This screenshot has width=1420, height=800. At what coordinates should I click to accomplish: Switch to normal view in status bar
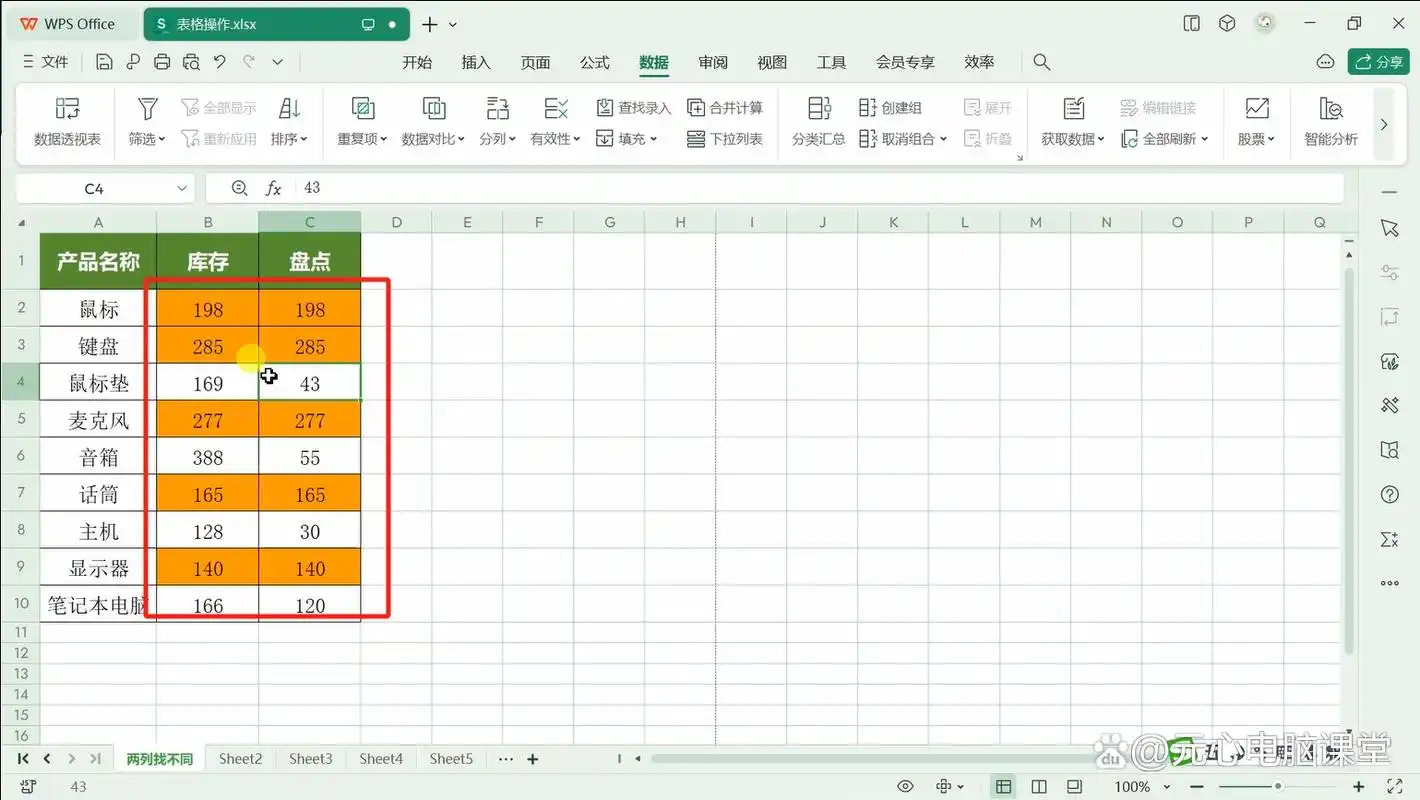[1004, 786]
